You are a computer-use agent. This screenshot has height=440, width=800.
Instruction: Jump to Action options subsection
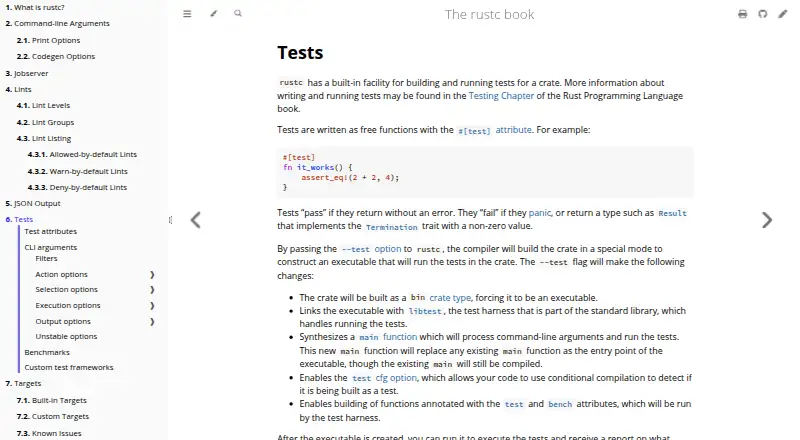coord(61,275)
